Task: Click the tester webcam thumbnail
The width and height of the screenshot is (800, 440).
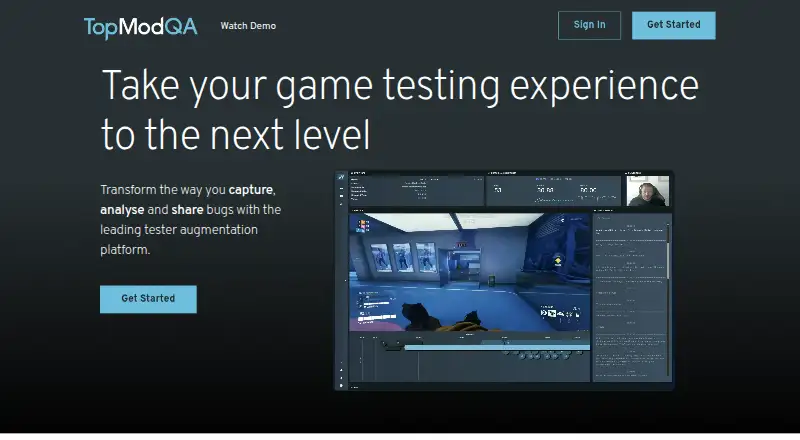Action: 647,191
